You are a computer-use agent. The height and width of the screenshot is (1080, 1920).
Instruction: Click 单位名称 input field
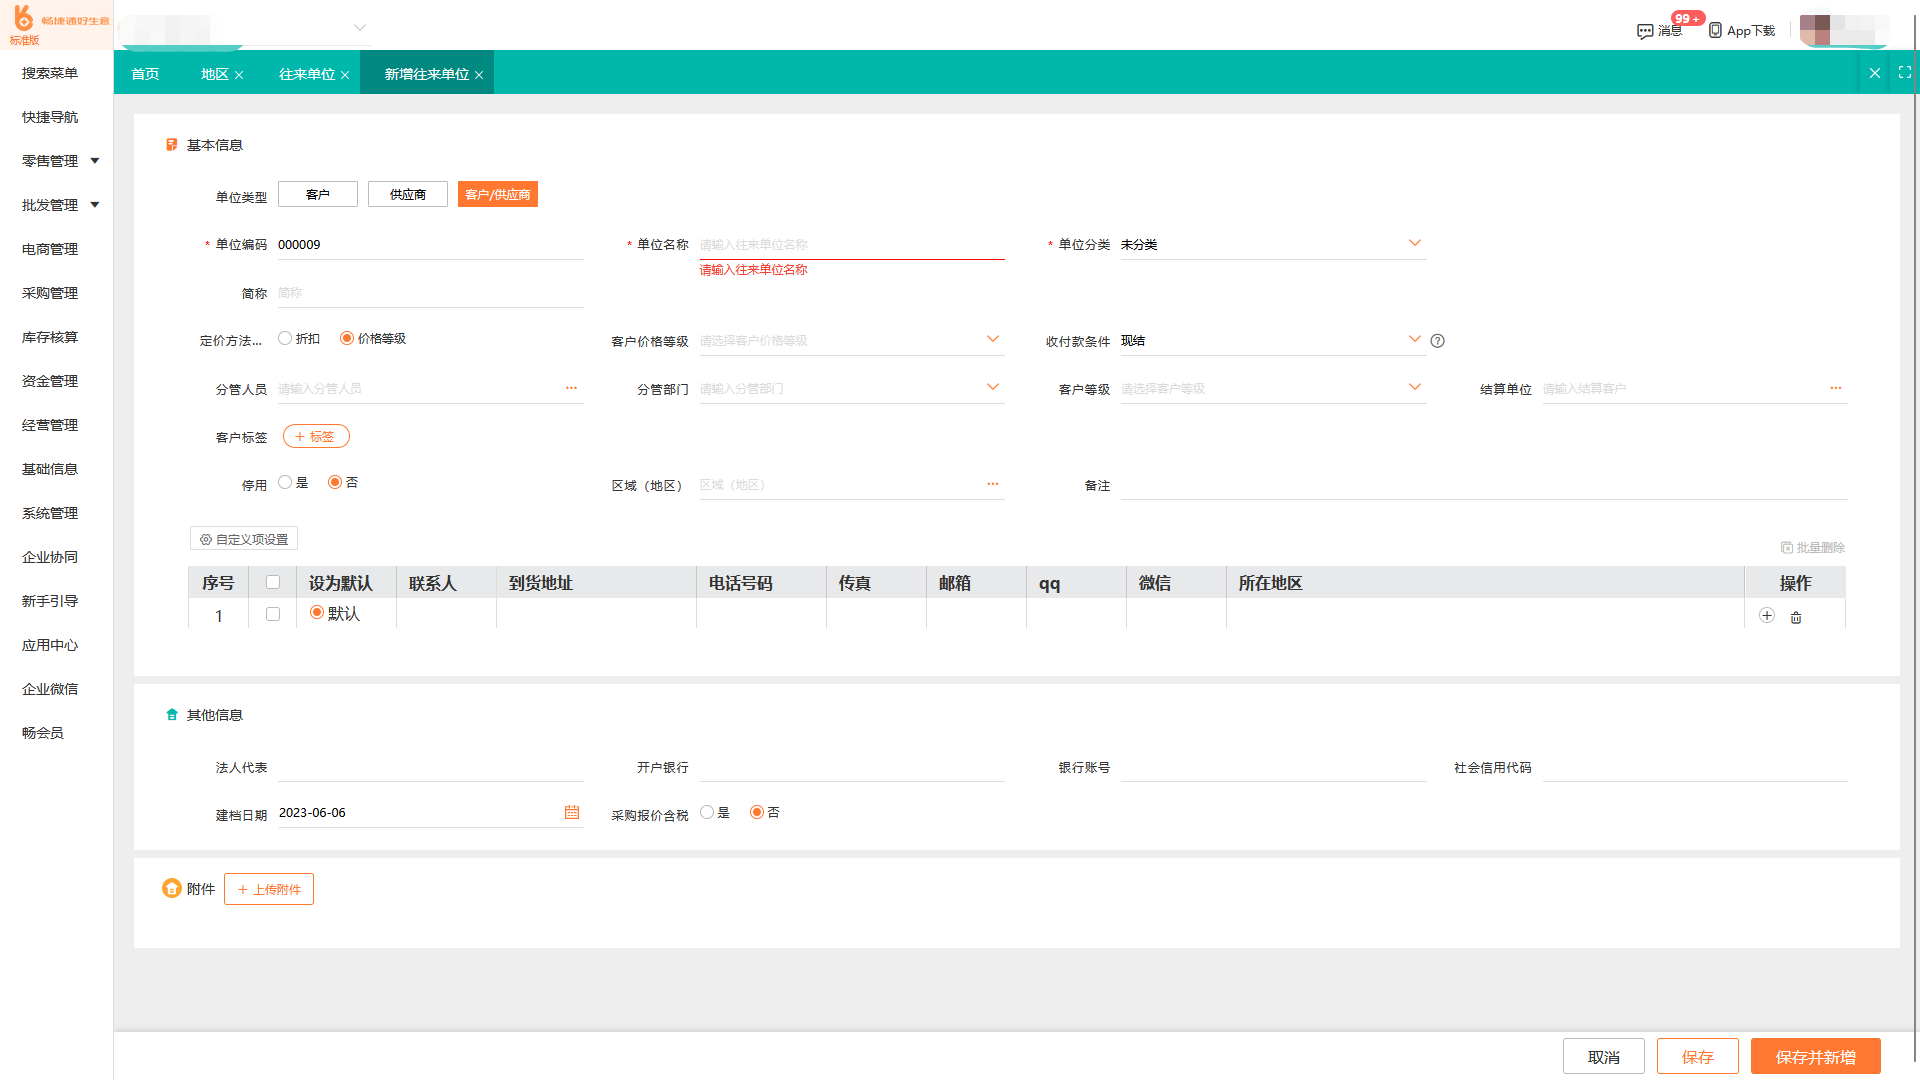[x=851, y=244]
